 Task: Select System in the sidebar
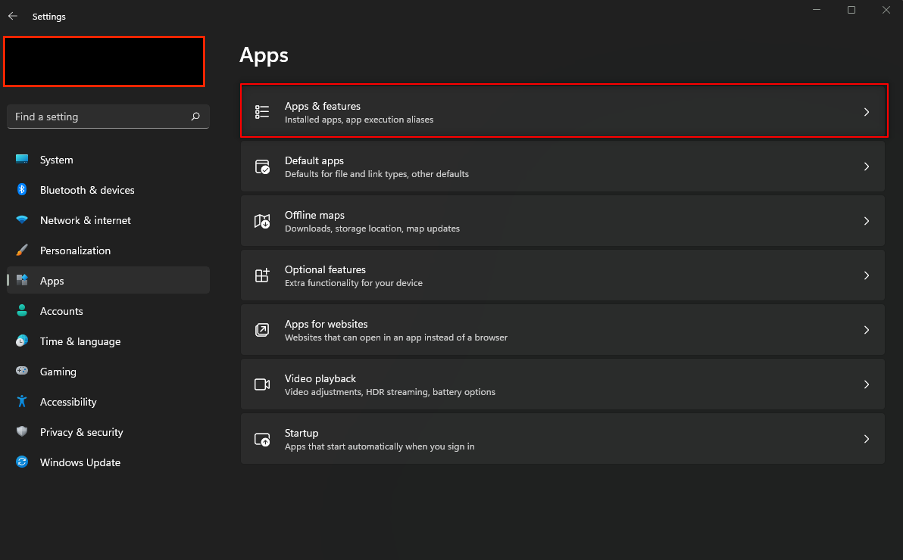point(56,160)
